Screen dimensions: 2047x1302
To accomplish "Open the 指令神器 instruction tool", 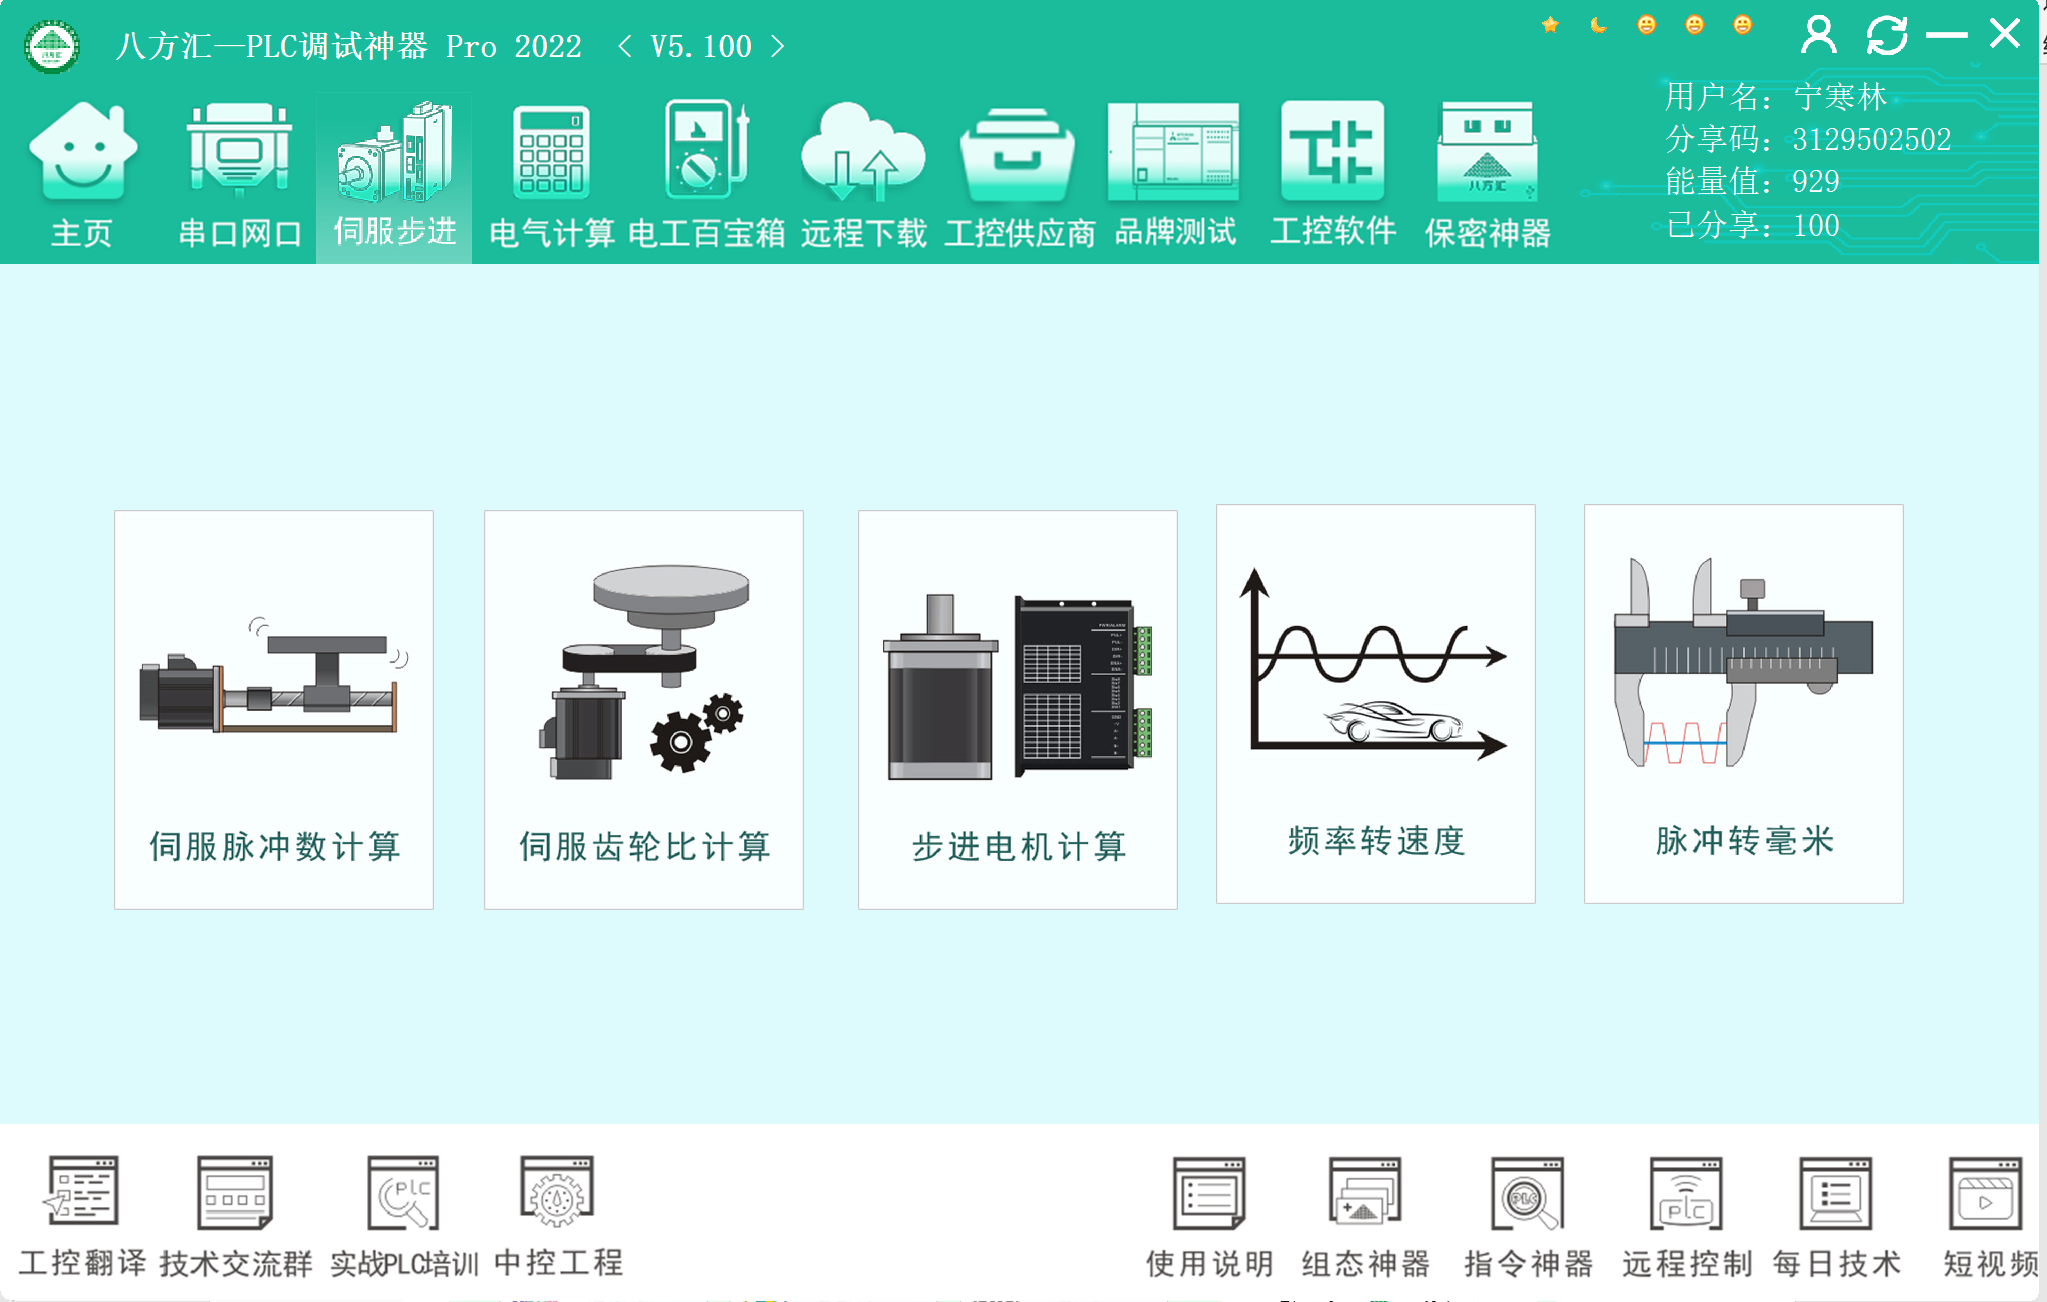I will [x=1524, y=1210].
